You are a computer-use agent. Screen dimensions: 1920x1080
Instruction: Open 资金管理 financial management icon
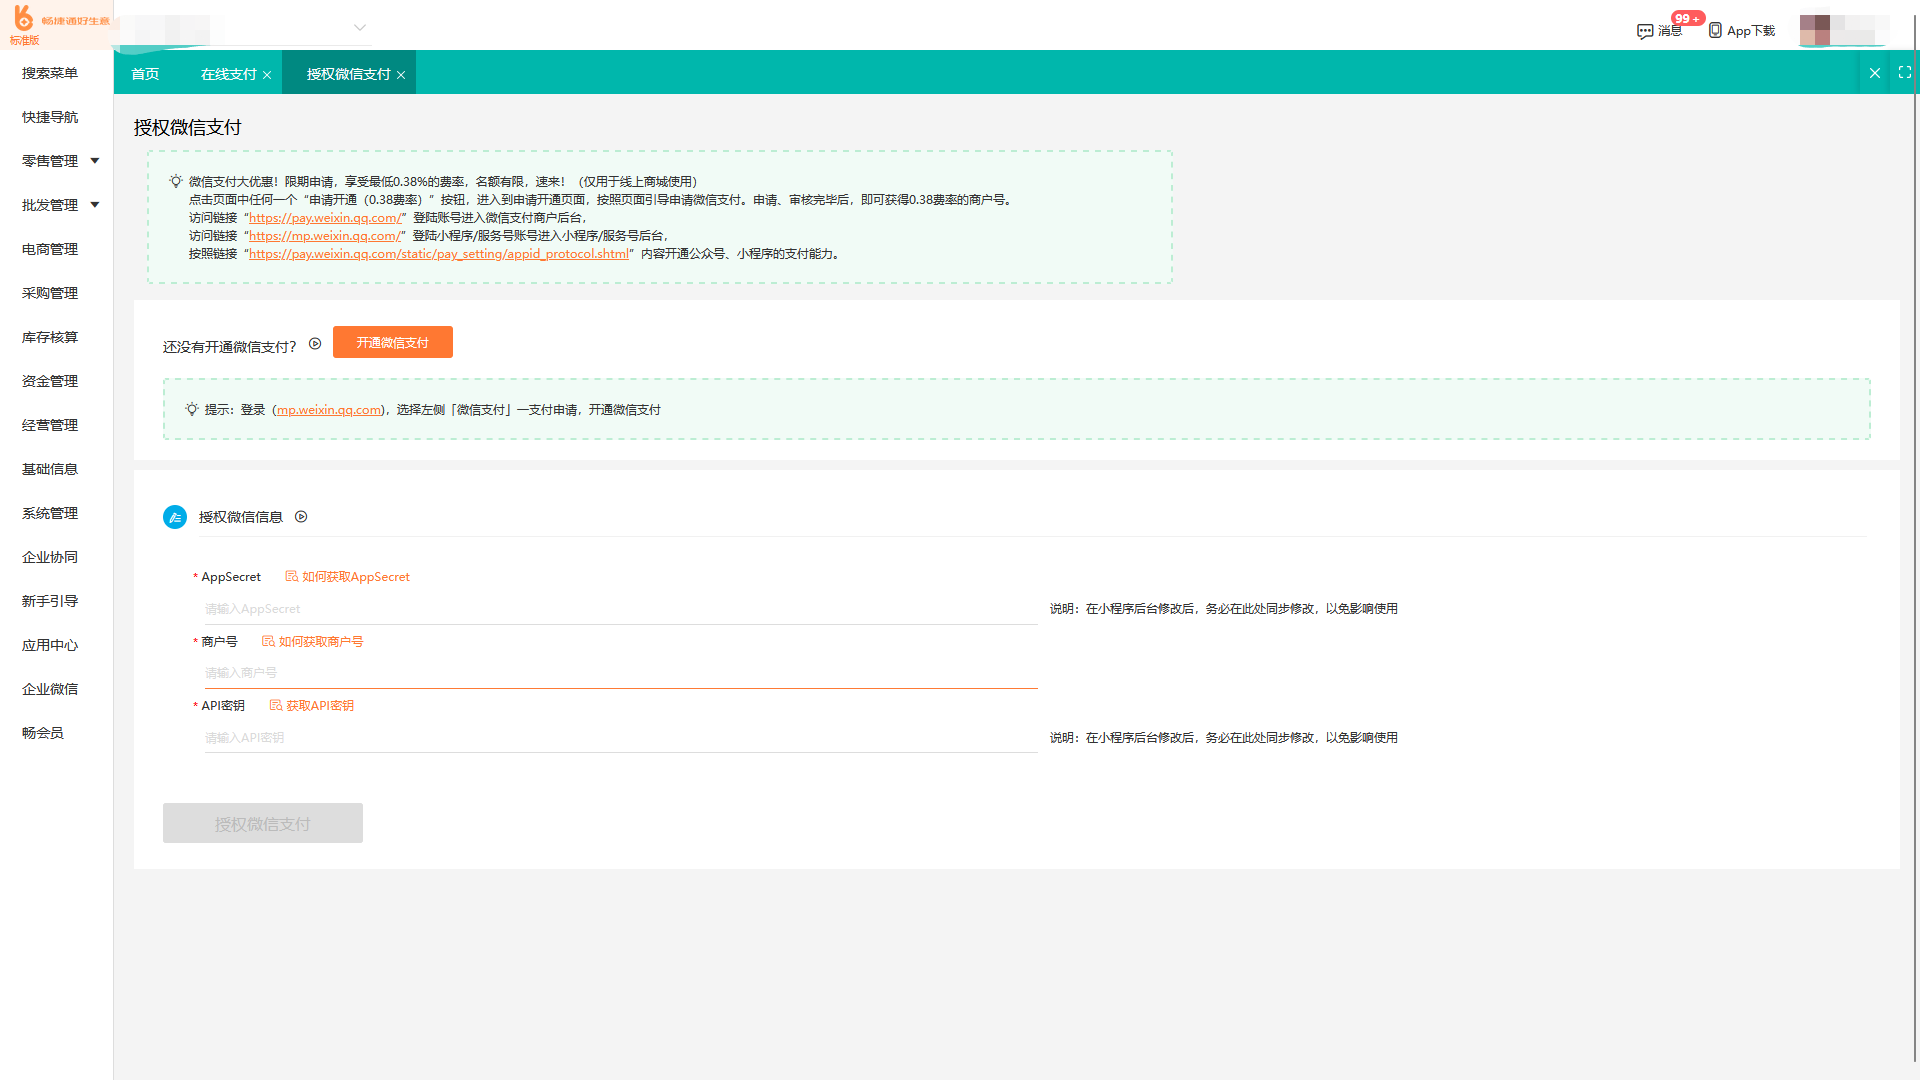pos(50,381)
